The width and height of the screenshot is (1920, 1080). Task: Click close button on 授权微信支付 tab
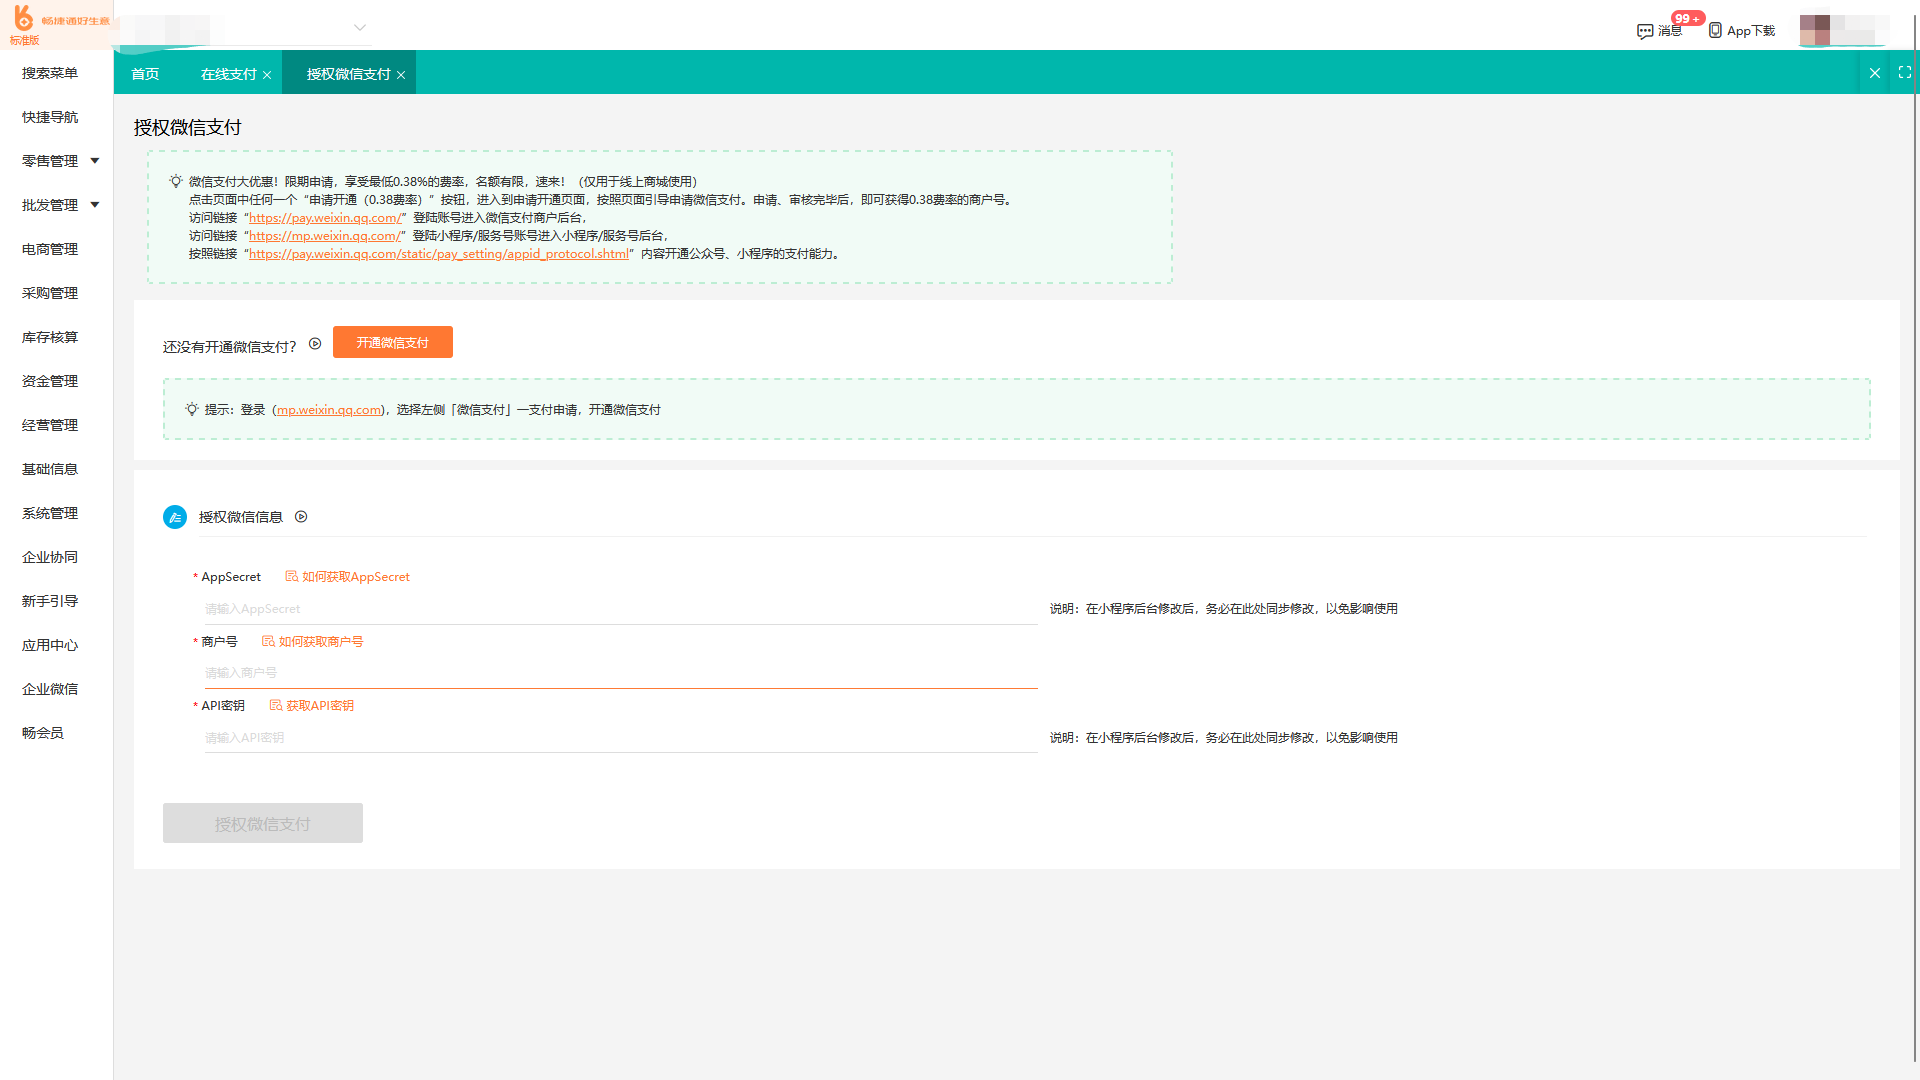pos(402,74)
